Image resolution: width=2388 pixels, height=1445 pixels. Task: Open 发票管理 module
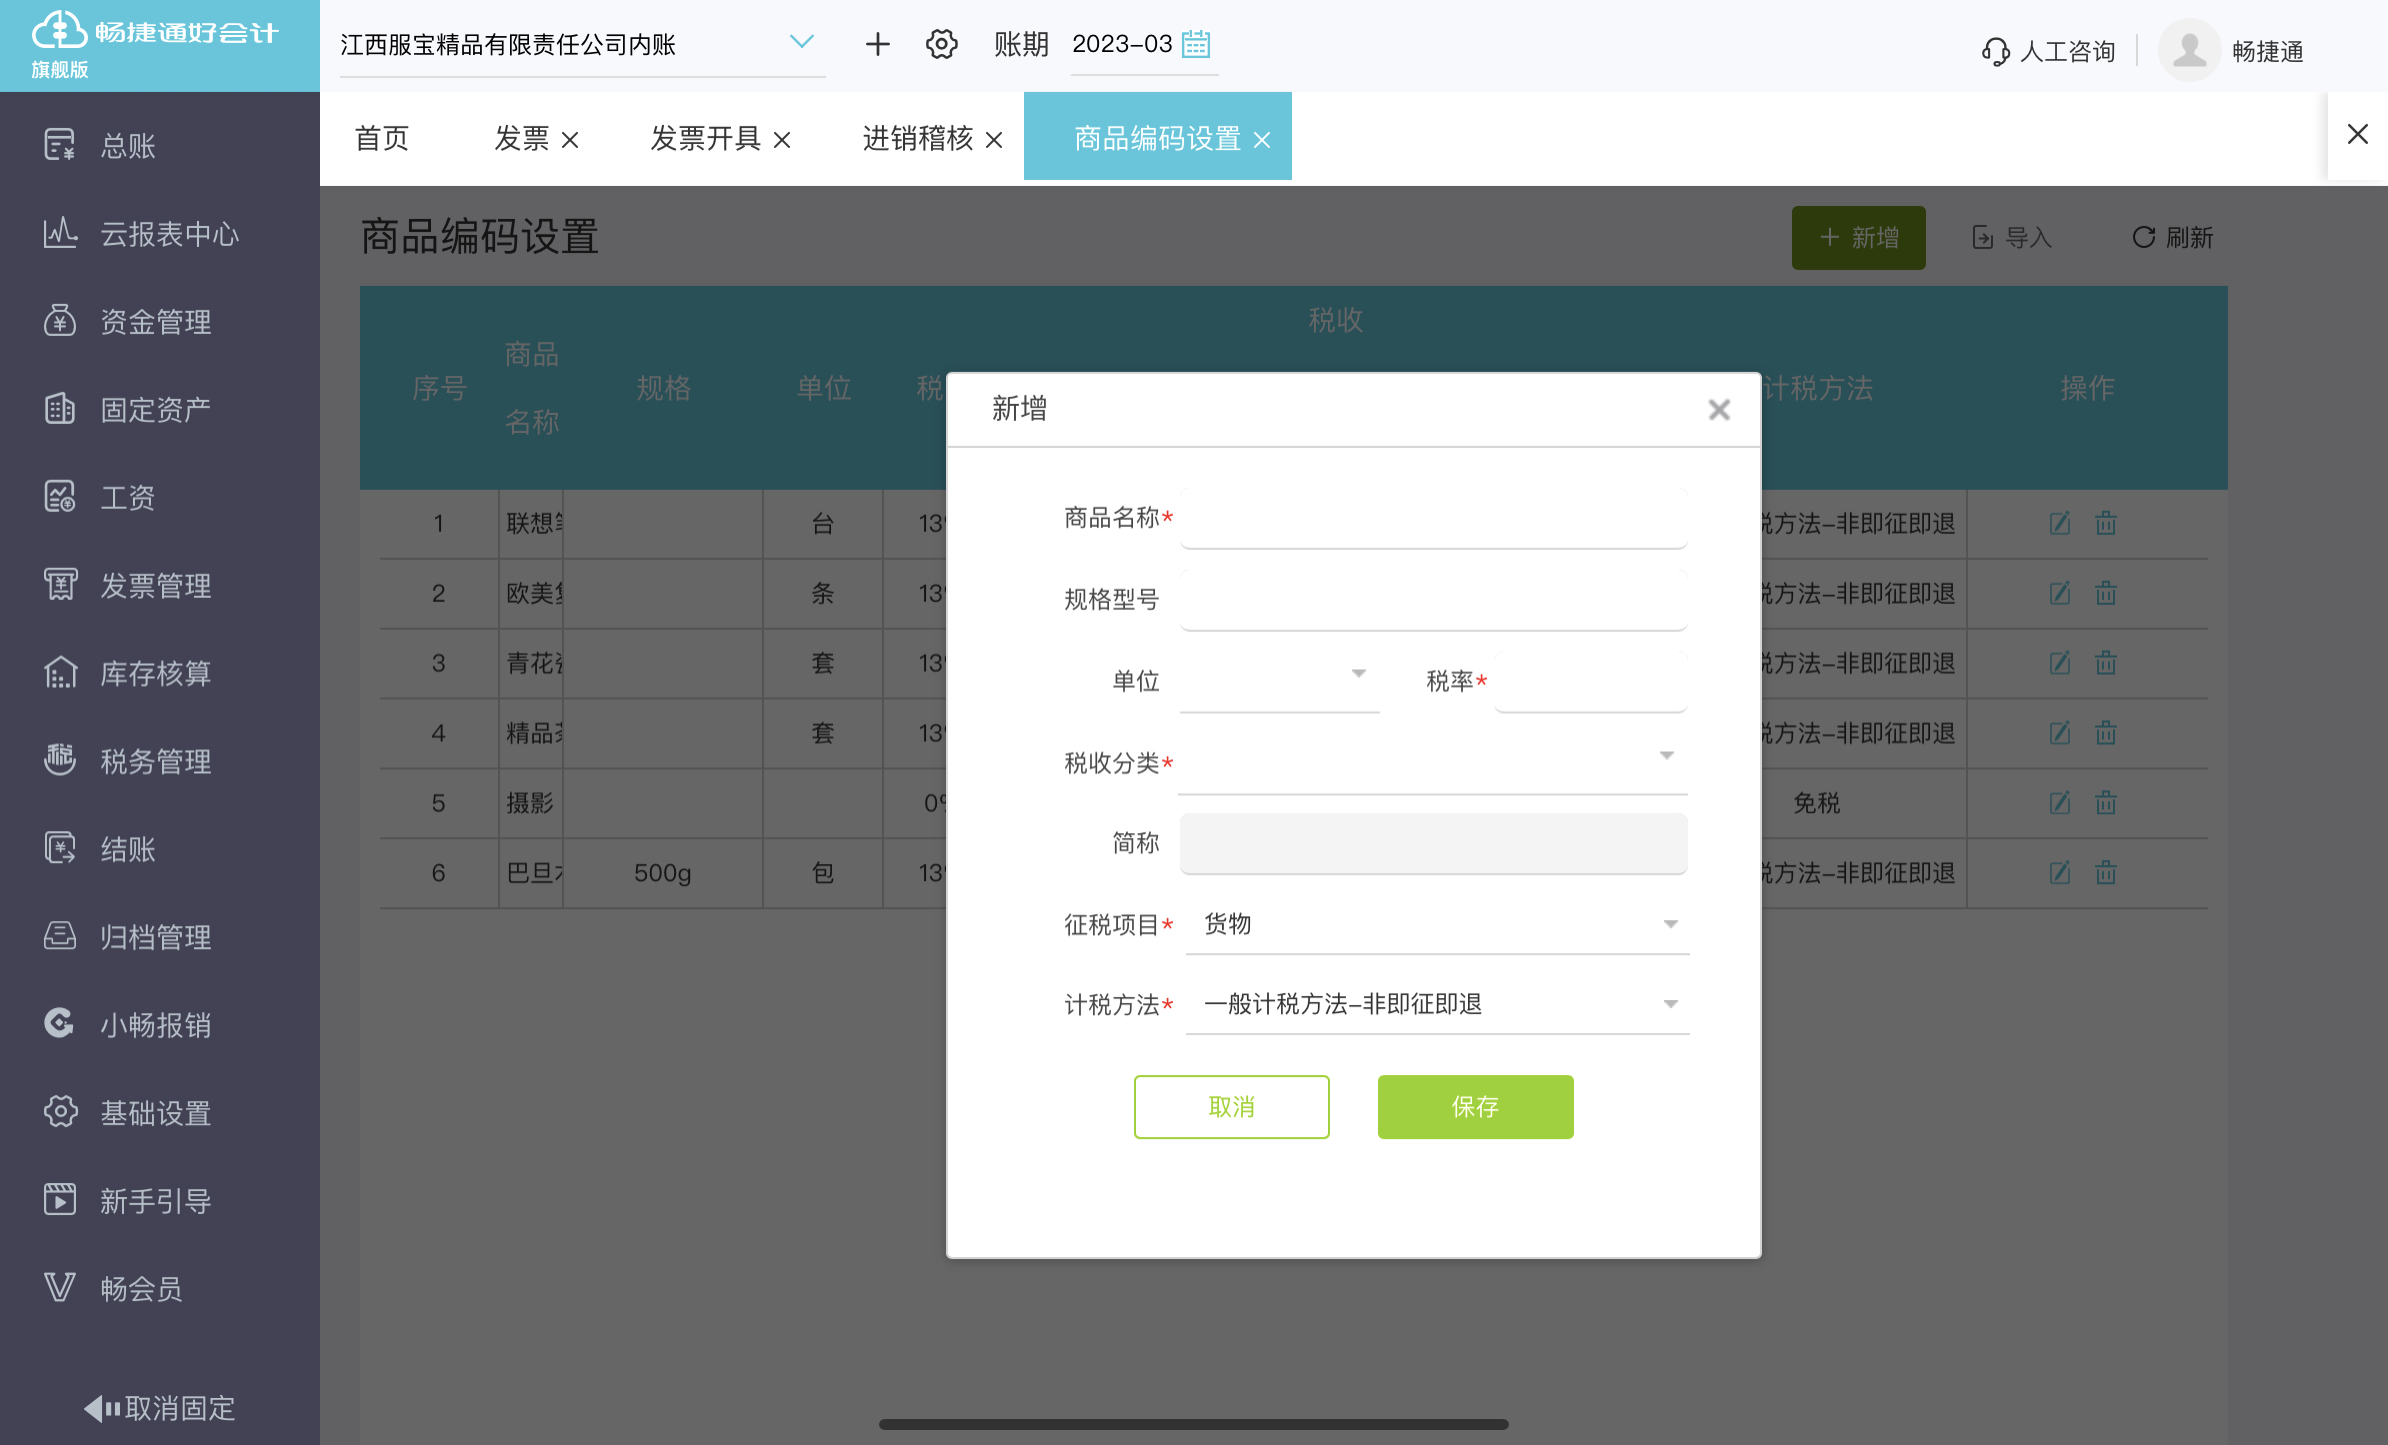(x=159, y=585)
